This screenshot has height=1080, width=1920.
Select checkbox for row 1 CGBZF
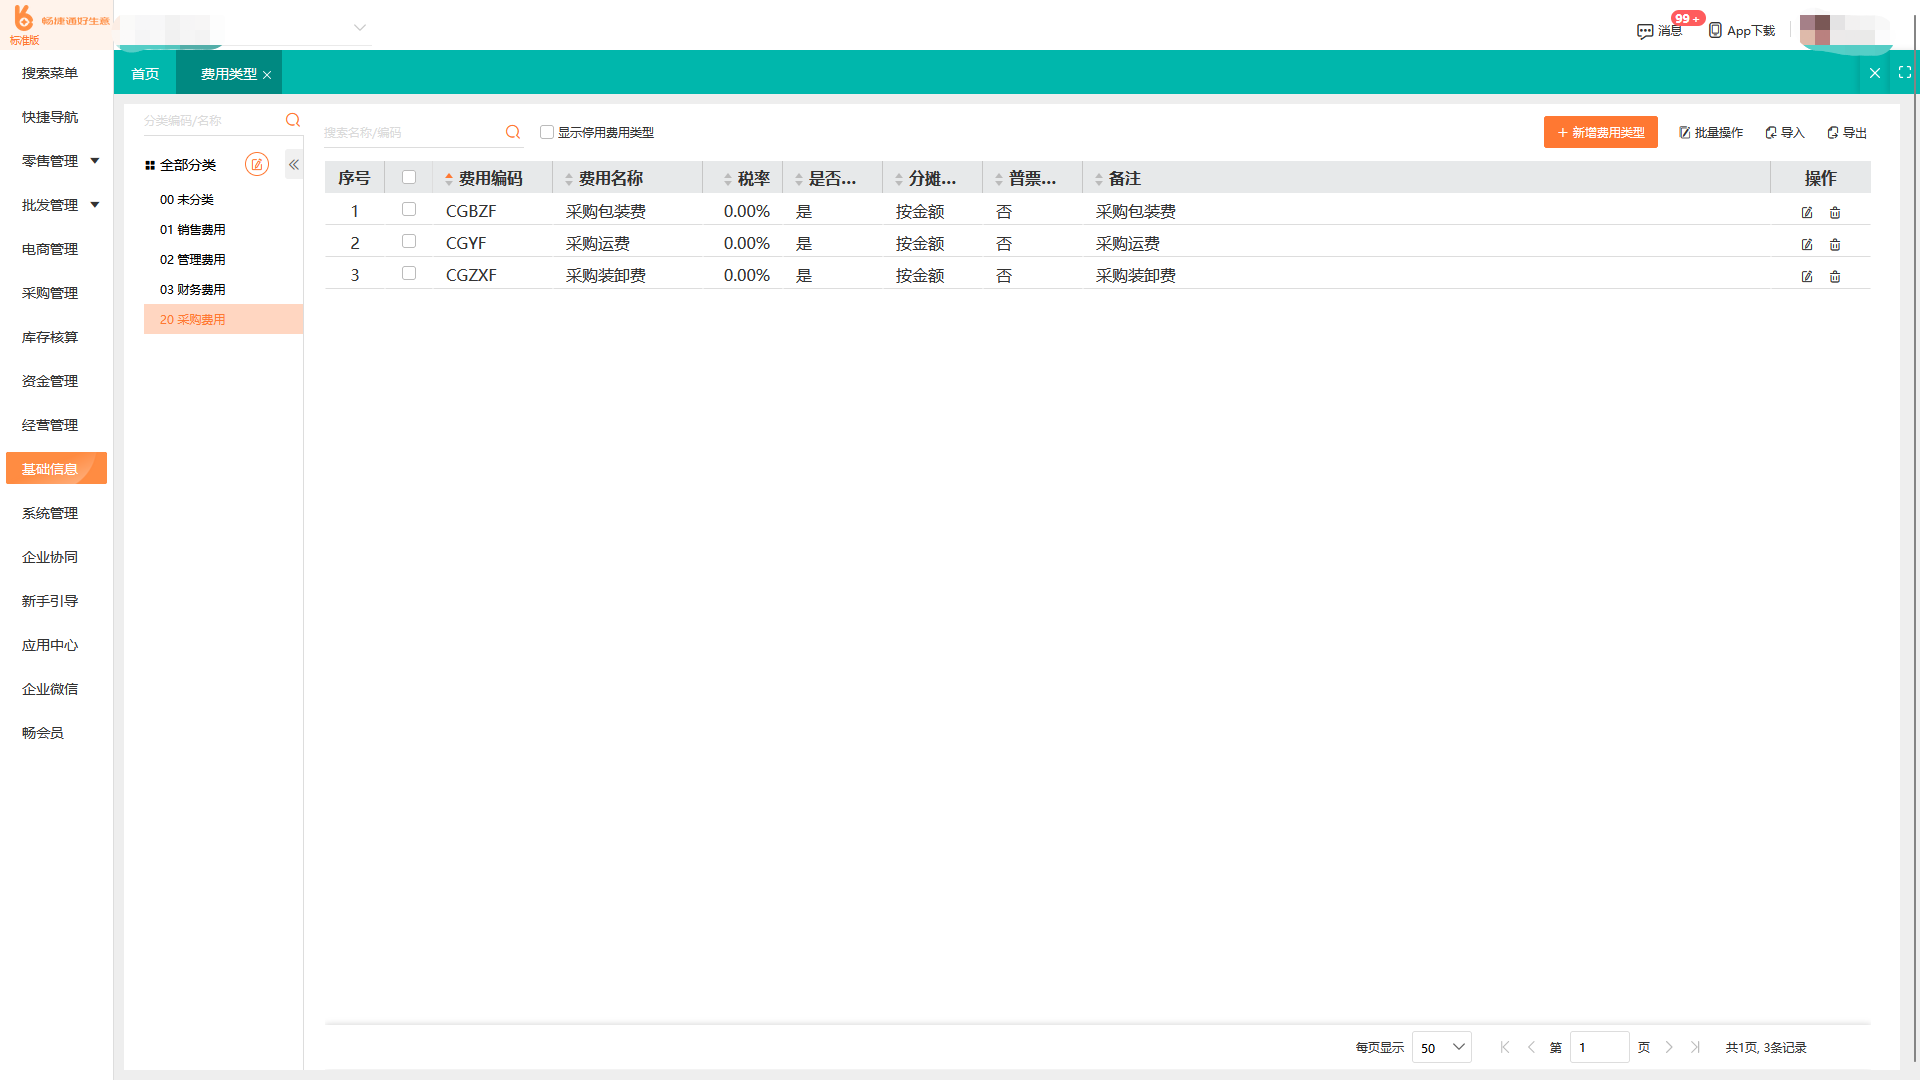pyautogui.click(x=409, y=210)
